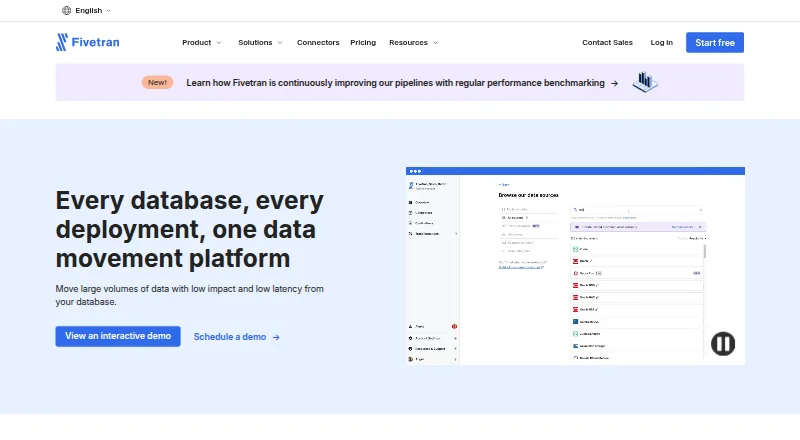The width and height of the screenshot is (800, 440).
Task: Click the Product chevron arrow
Action: 219,43
